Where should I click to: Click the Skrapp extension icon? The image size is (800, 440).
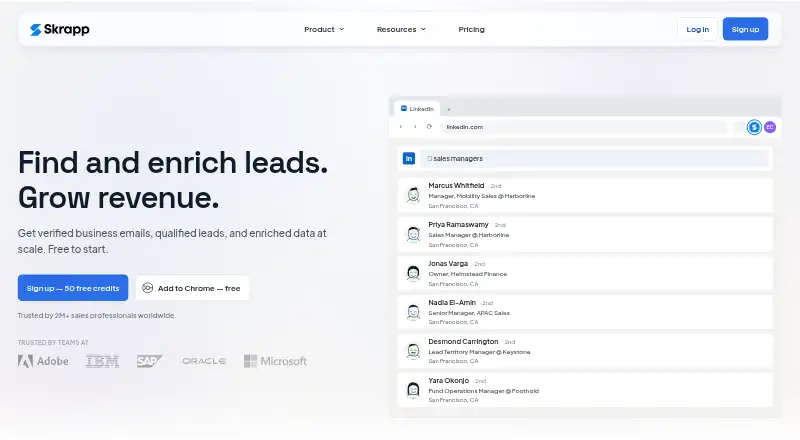click(x=754, y=127)
